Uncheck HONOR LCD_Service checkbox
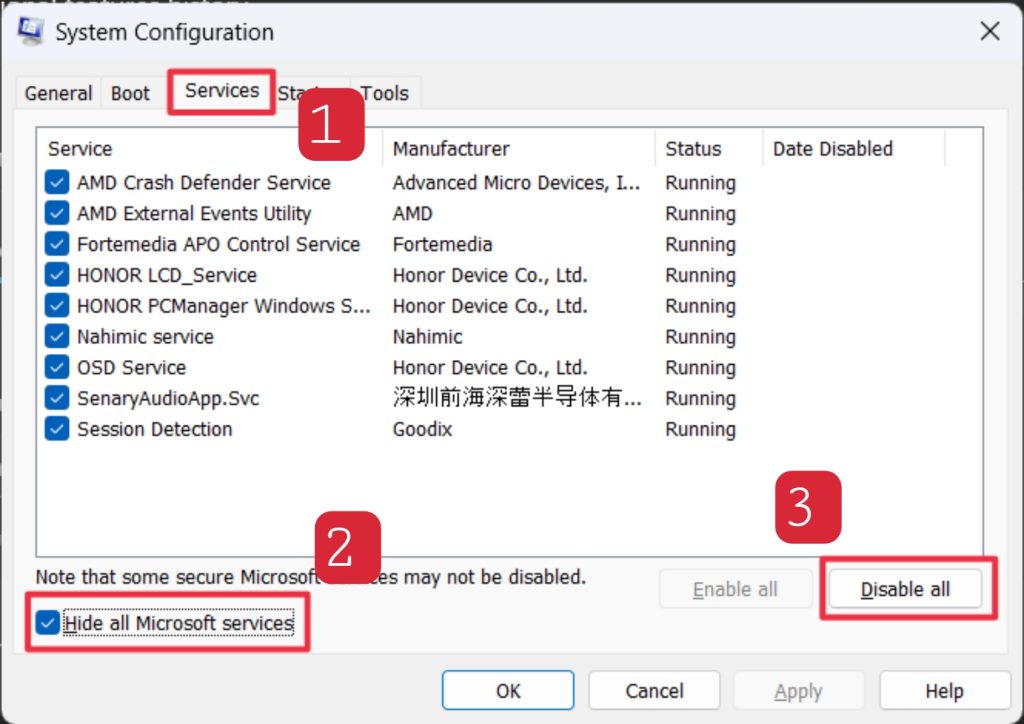 click(x=57, y=275)
